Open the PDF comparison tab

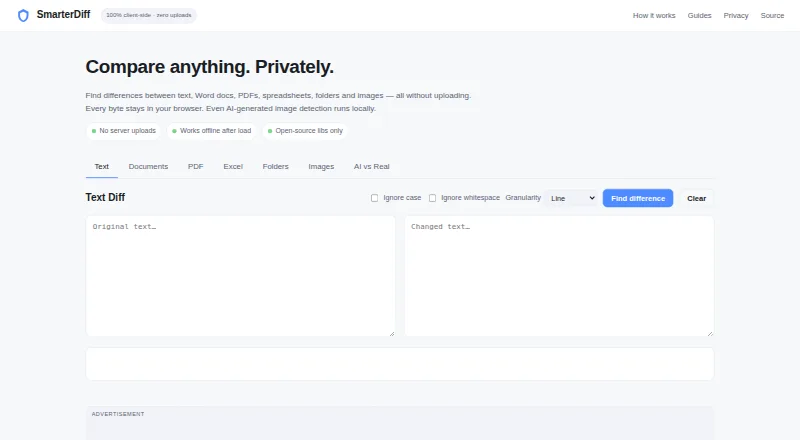[x=195, y=166]
